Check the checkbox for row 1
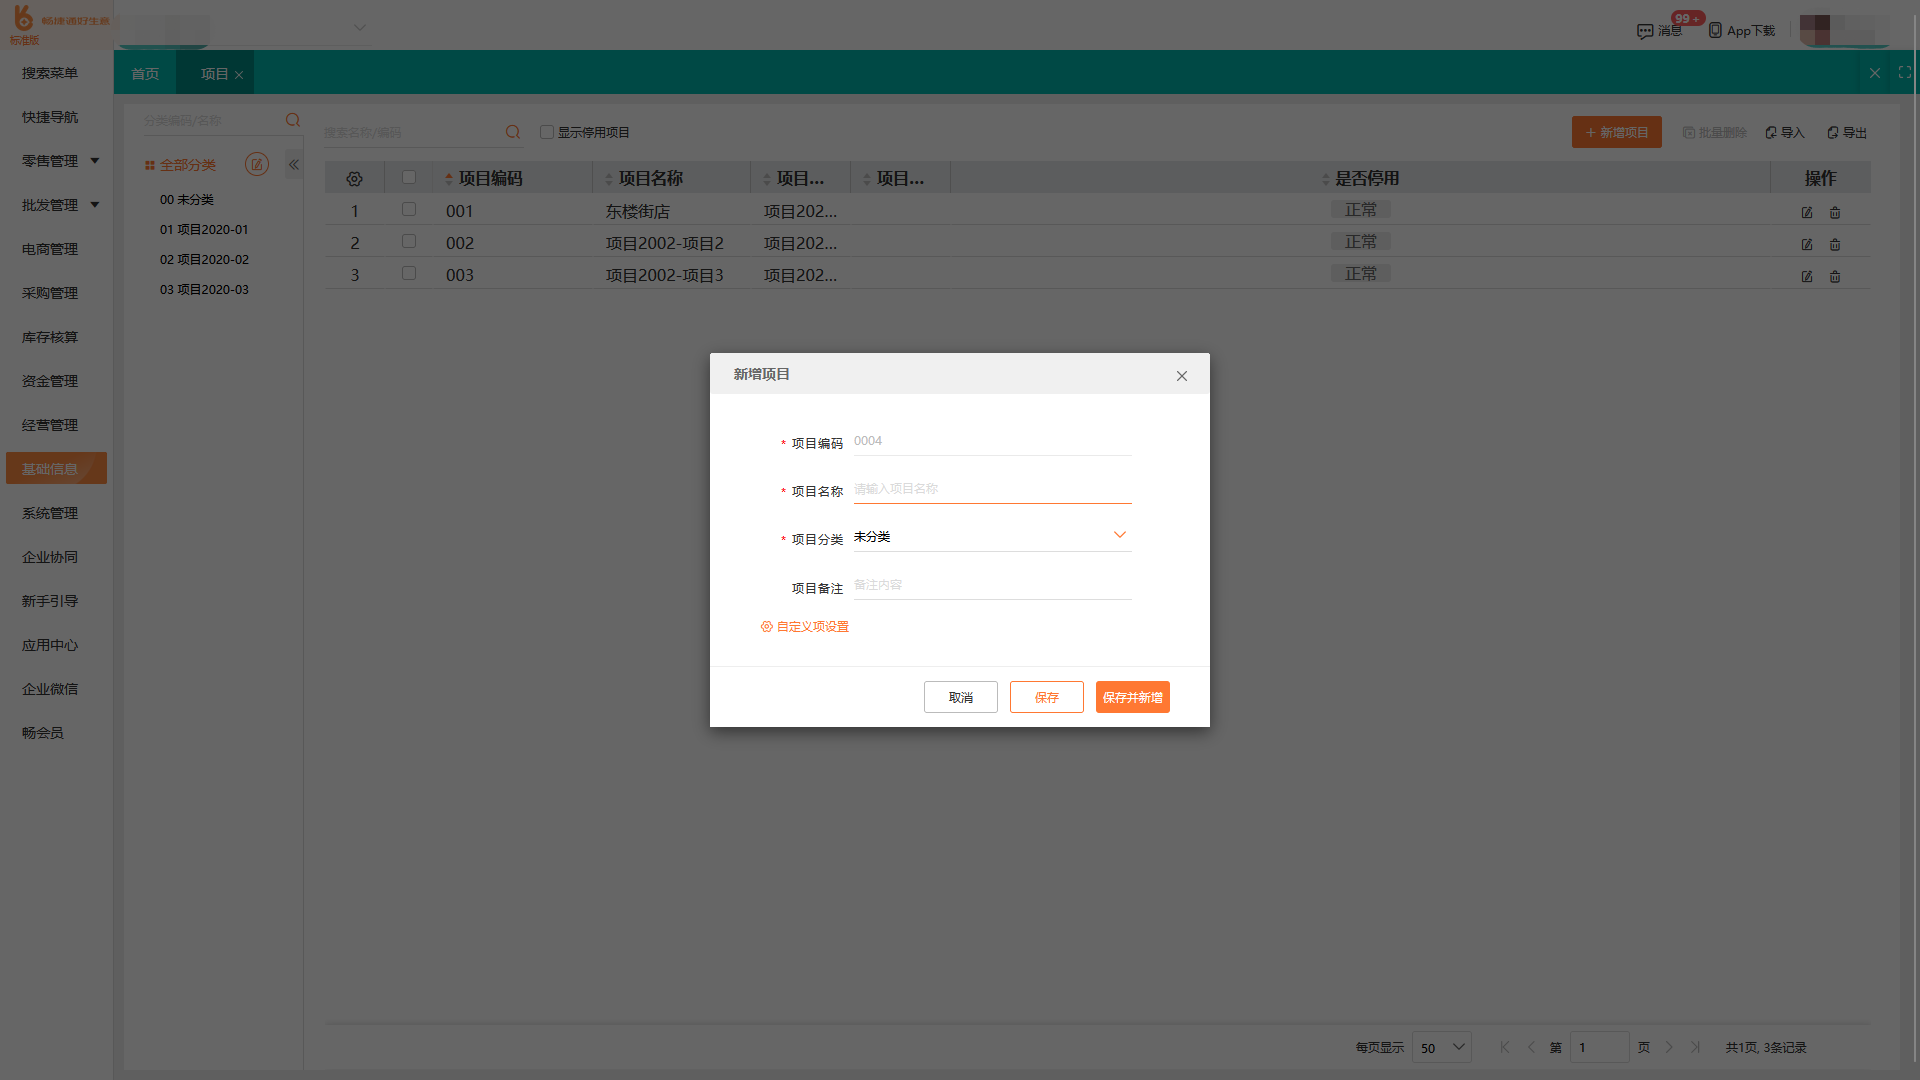The height and width of the screenshot is (1080, 1920). coord(409,210)
